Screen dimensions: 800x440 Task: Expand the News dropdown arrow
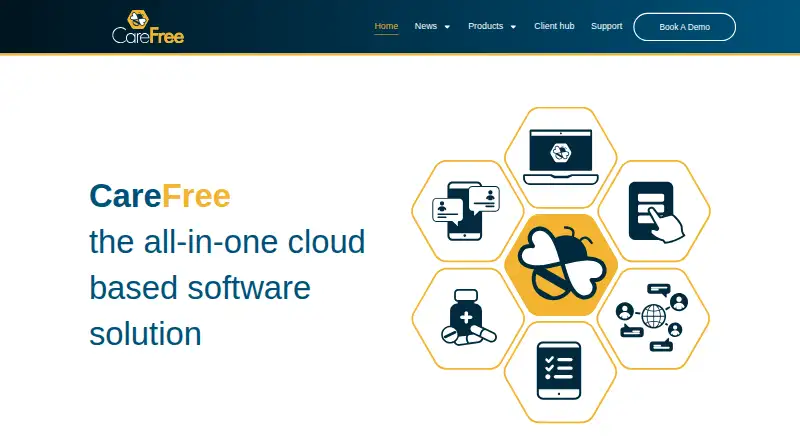click(447, 27)
